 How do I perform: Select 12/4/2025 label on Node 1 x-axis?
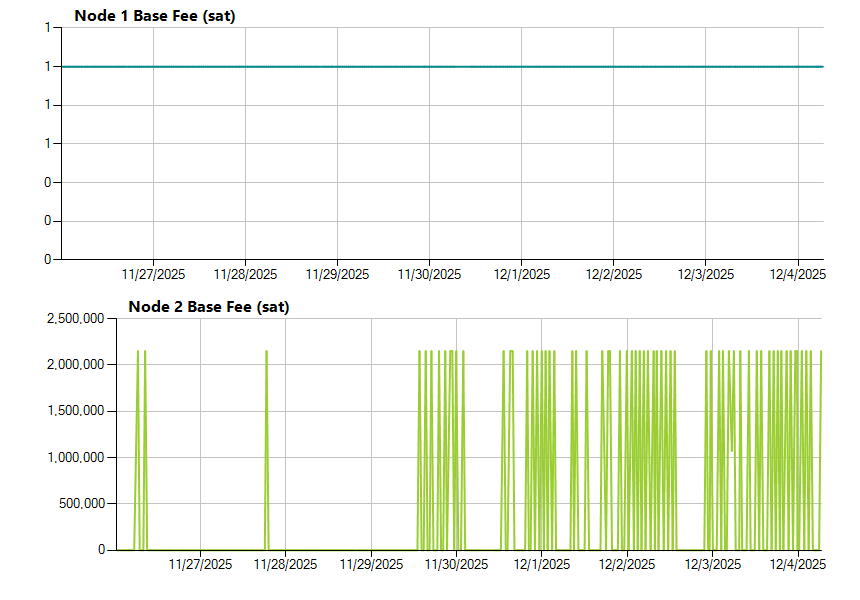[x=796, y=274]
